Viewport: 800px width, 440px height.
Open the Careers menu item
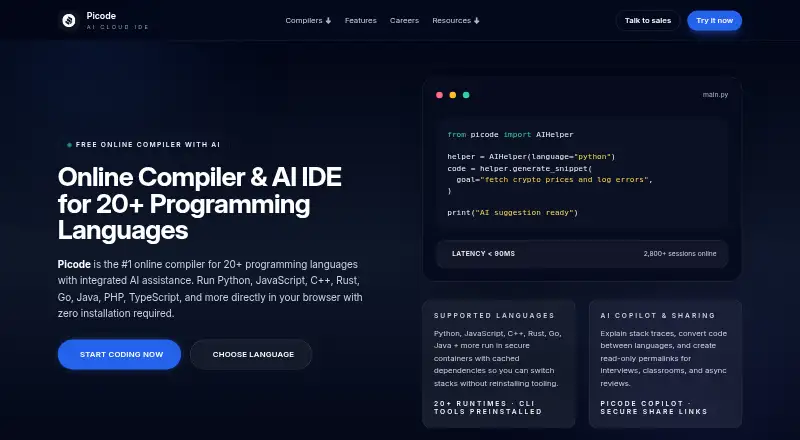[x=404, y=20]
